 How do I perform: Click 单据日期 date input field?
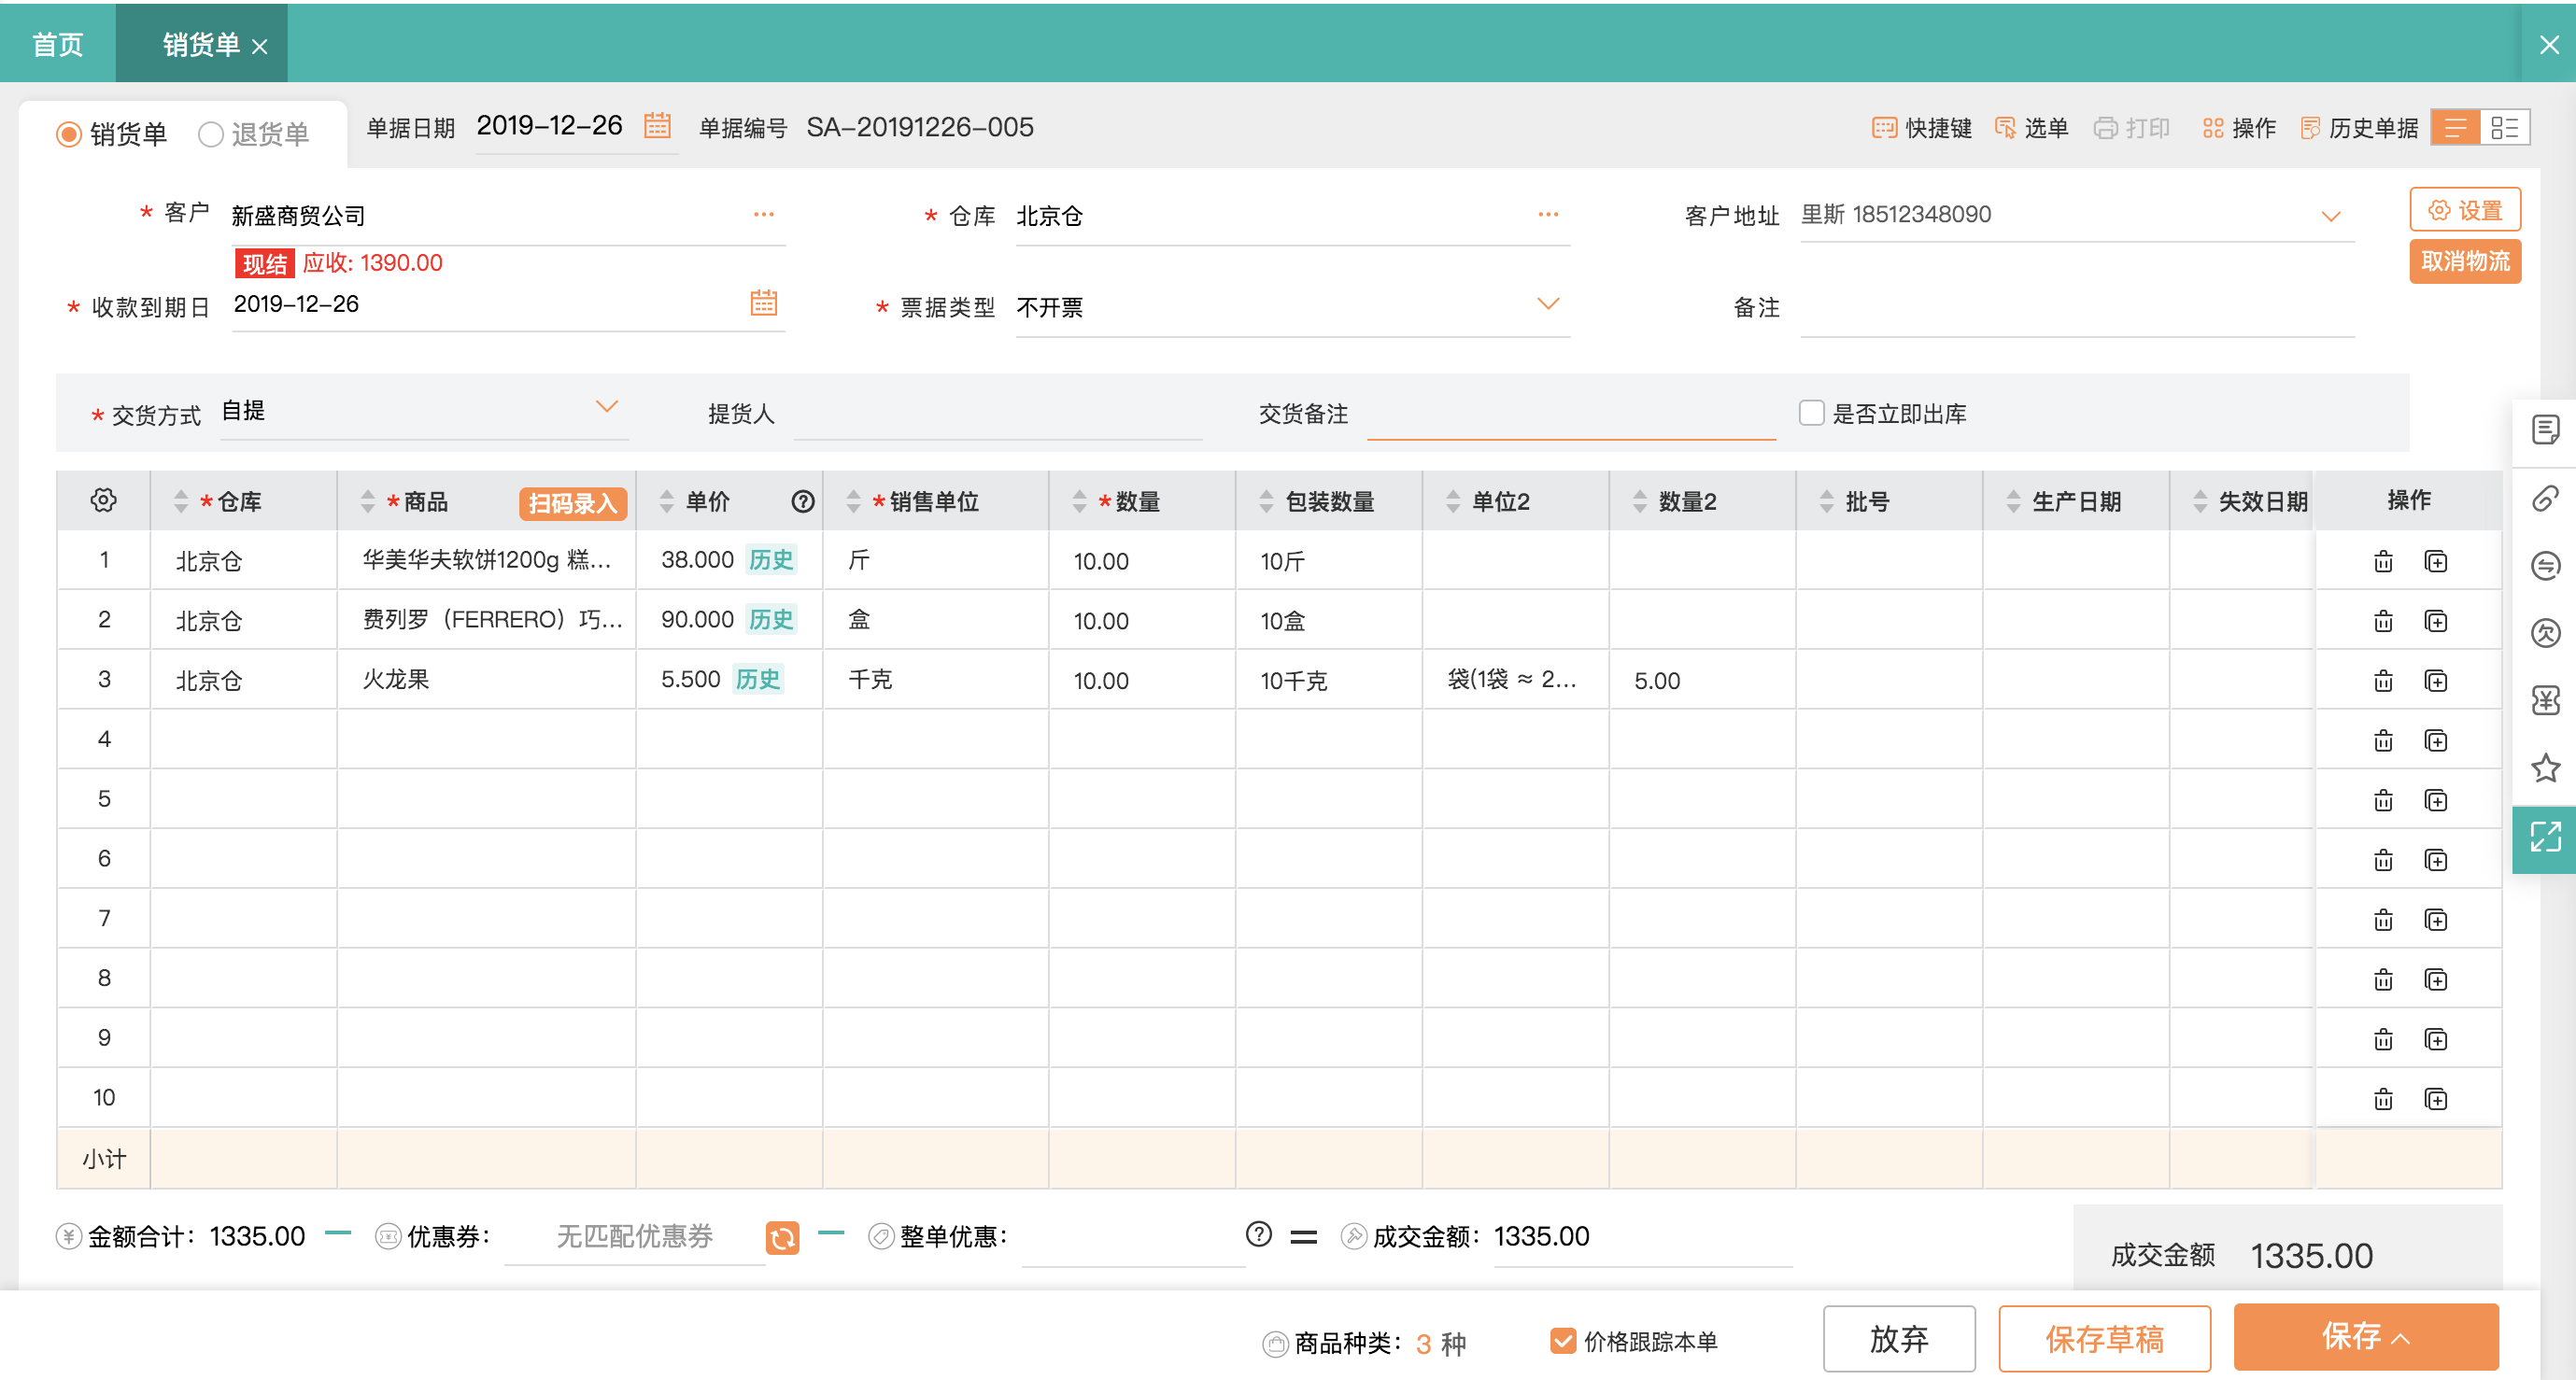(548, 126)
